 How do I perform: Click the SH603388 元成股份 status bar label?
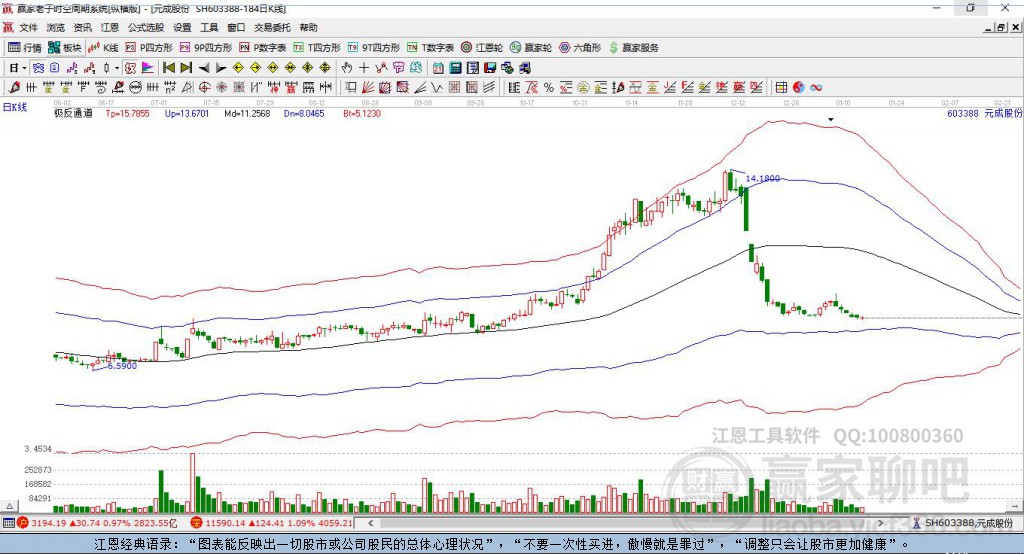pos(966,522)
